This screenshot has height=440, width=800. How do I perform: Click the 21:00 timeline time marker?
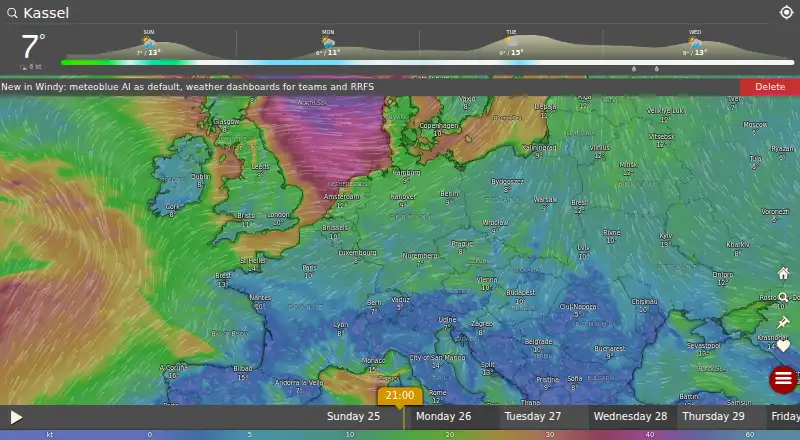click(400, 396)
